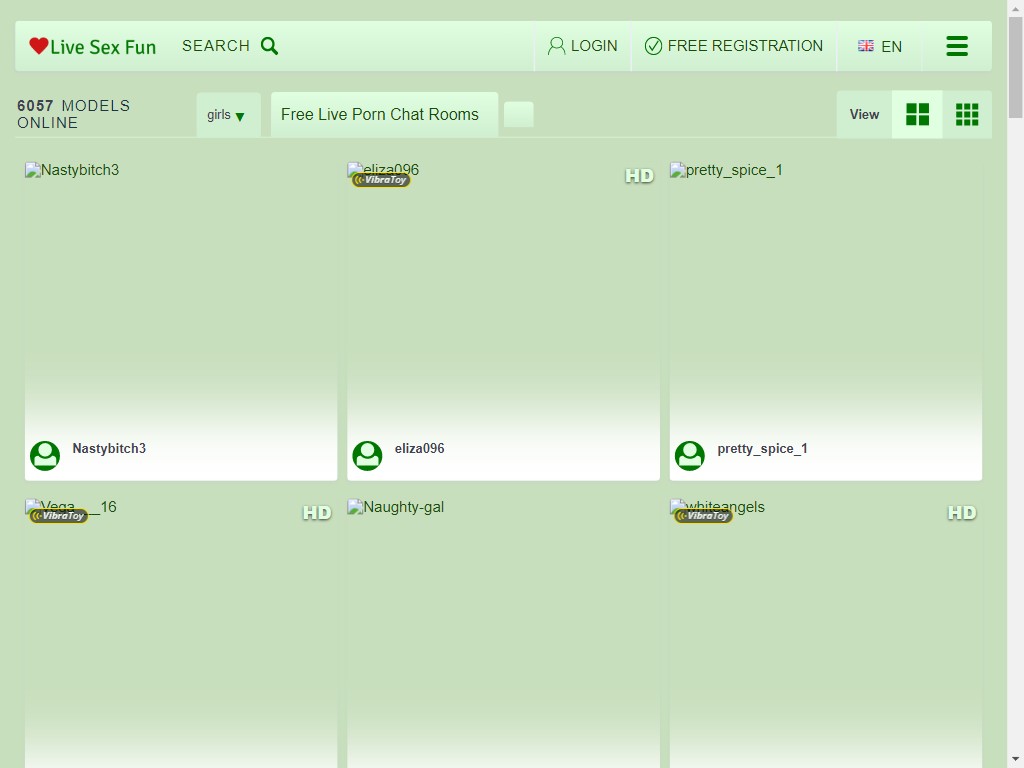
Task: Click the search magnifying glass icon
Action: (269, 46)
